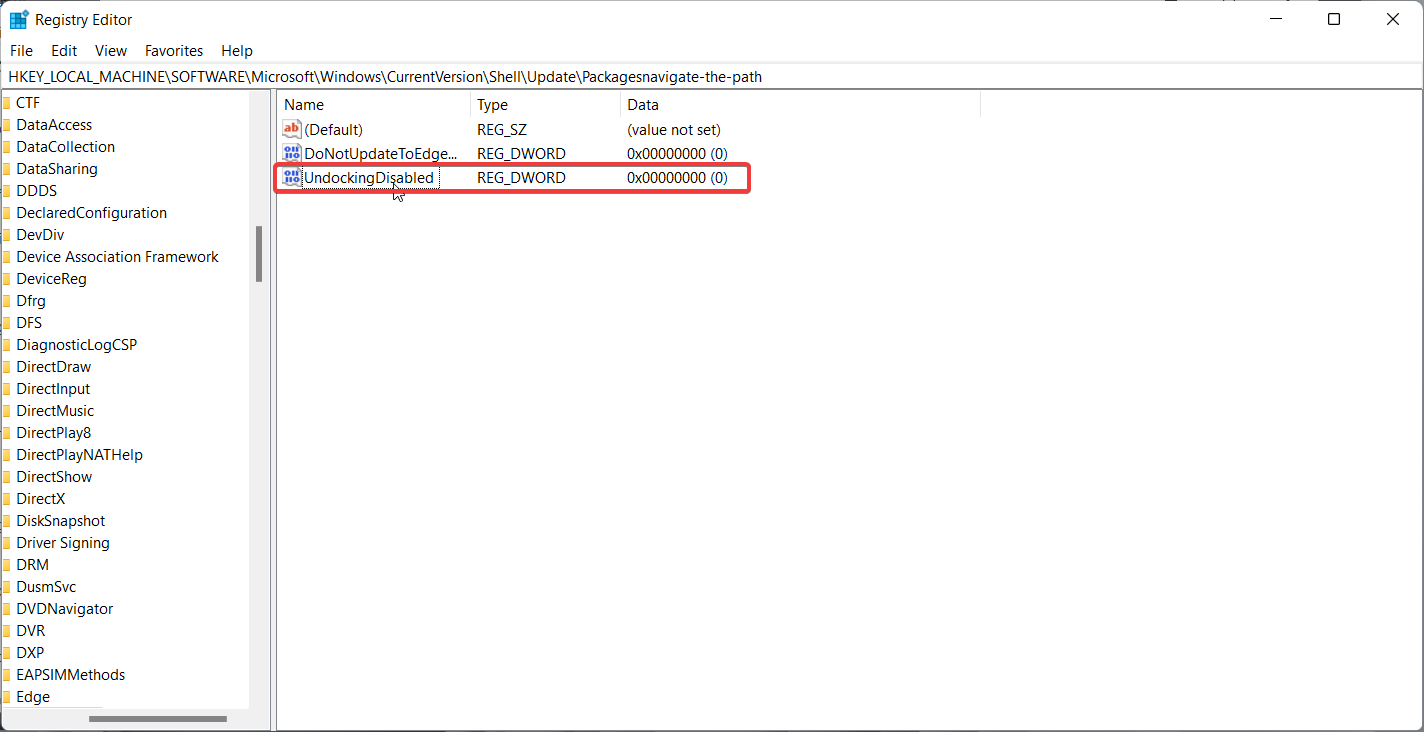Click the Type column header
The image size is (1424, 732).
[x=492, y=104]
